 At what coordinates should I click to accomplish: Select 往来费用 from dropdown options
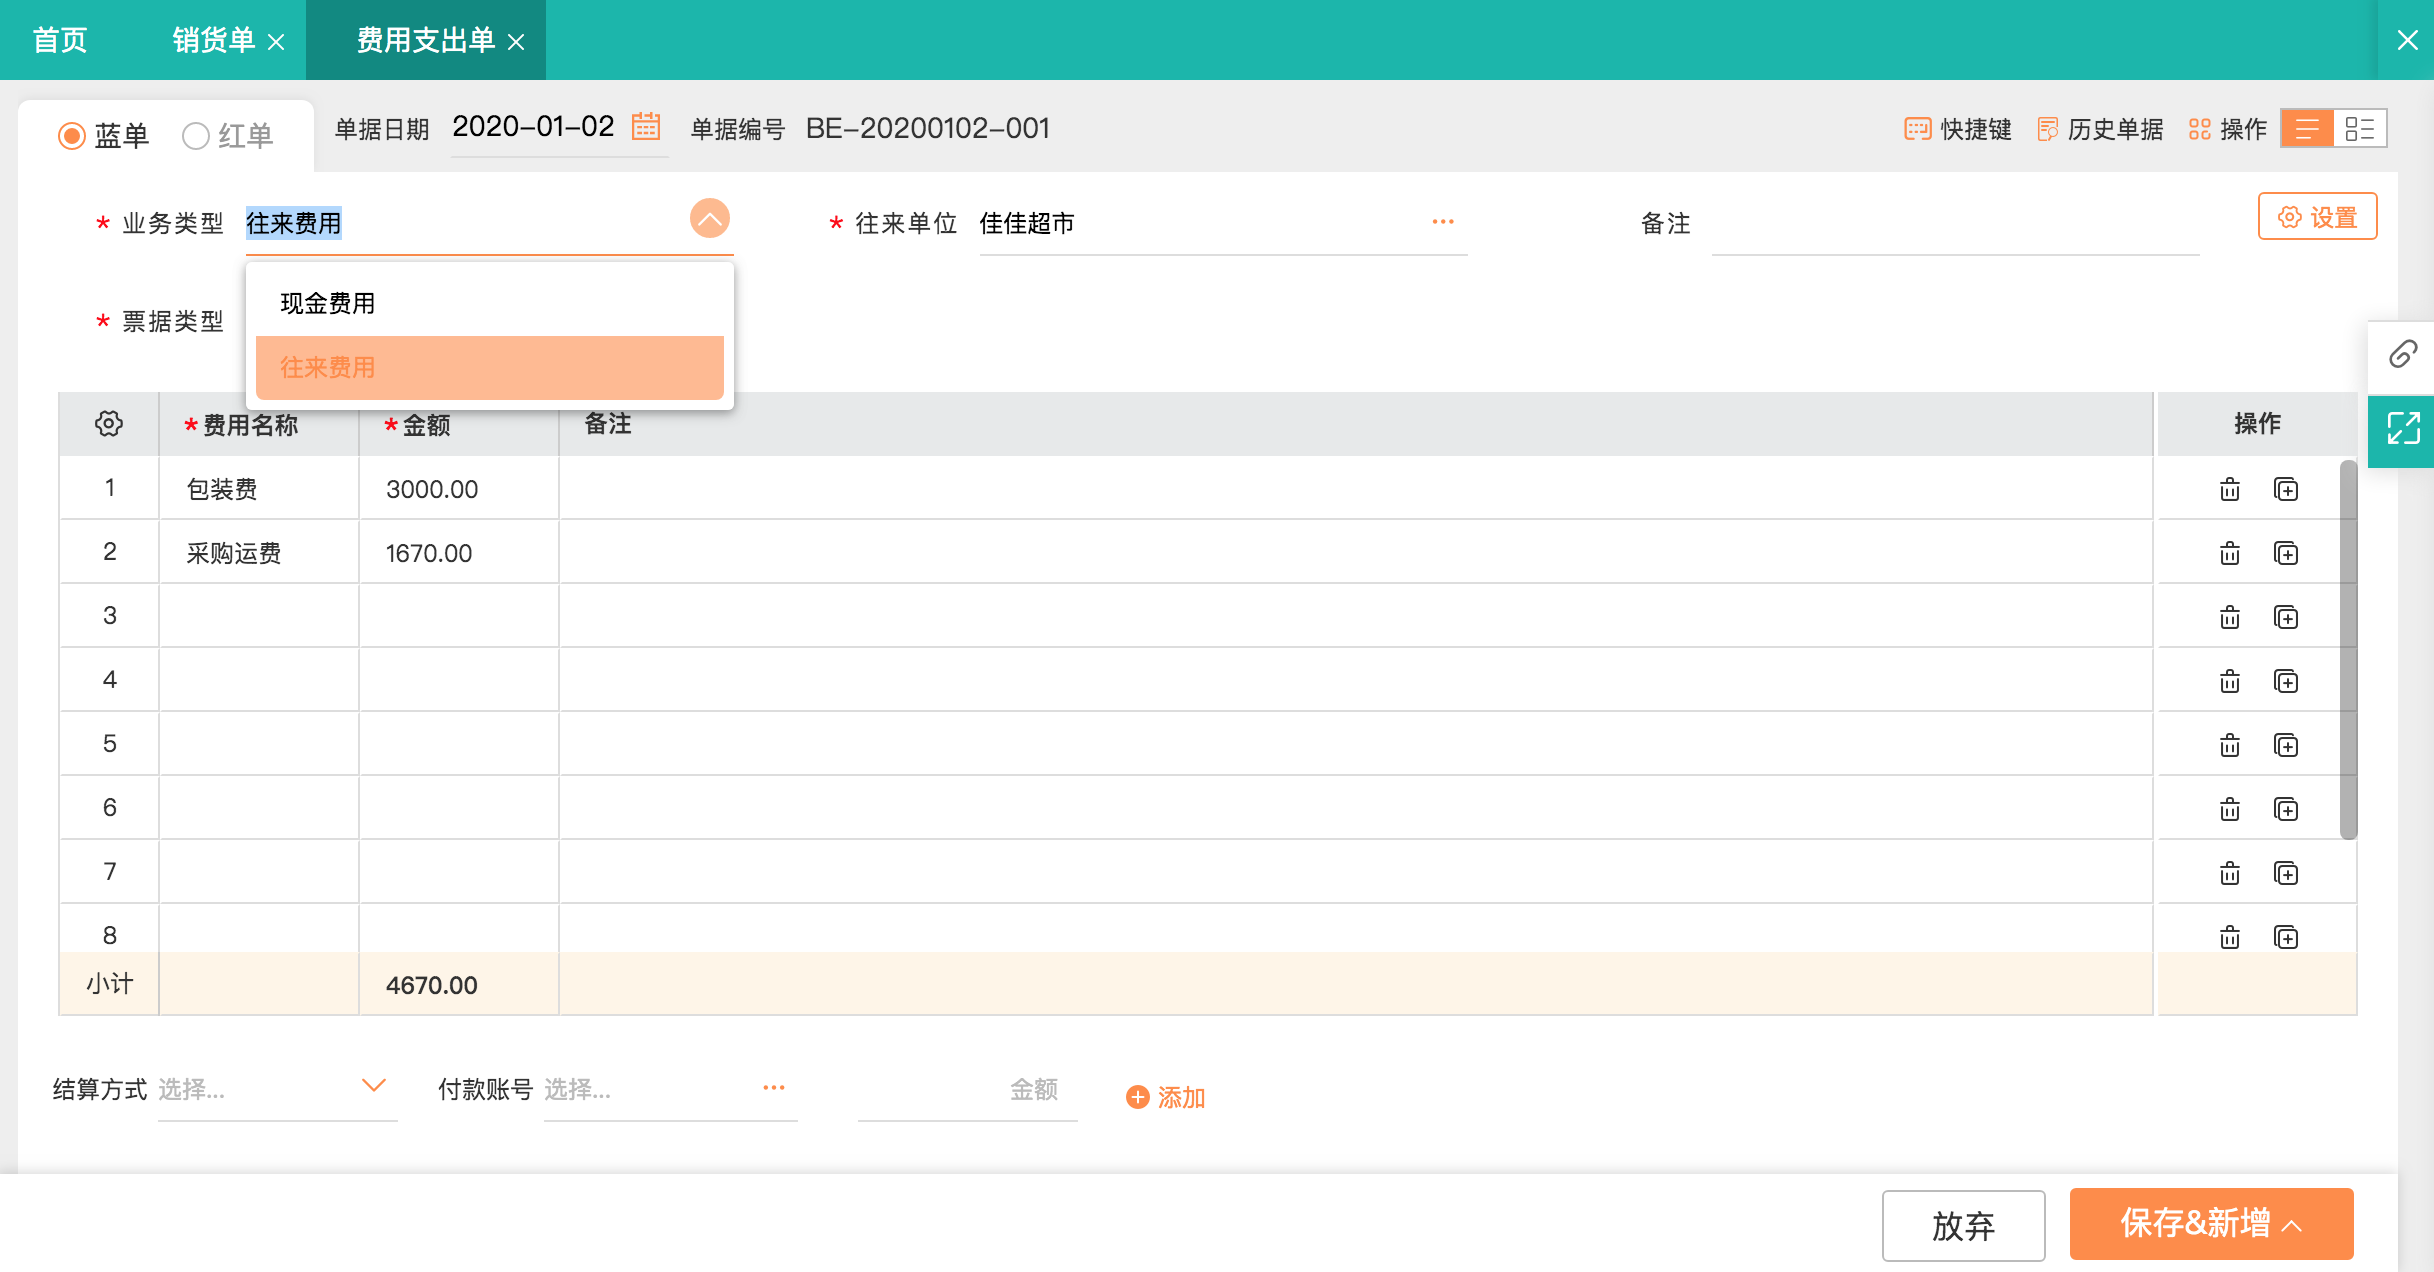pyautogui.click(x=488, y=367)
